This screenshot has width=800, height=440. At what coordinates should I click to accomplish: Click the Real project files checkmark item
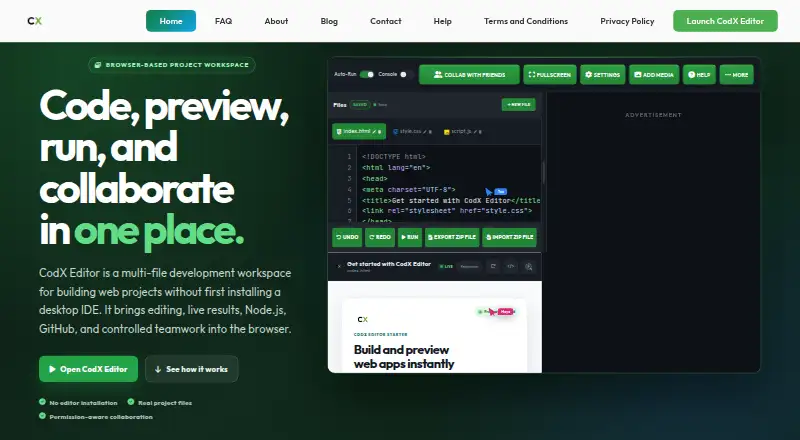coord(160,403)
